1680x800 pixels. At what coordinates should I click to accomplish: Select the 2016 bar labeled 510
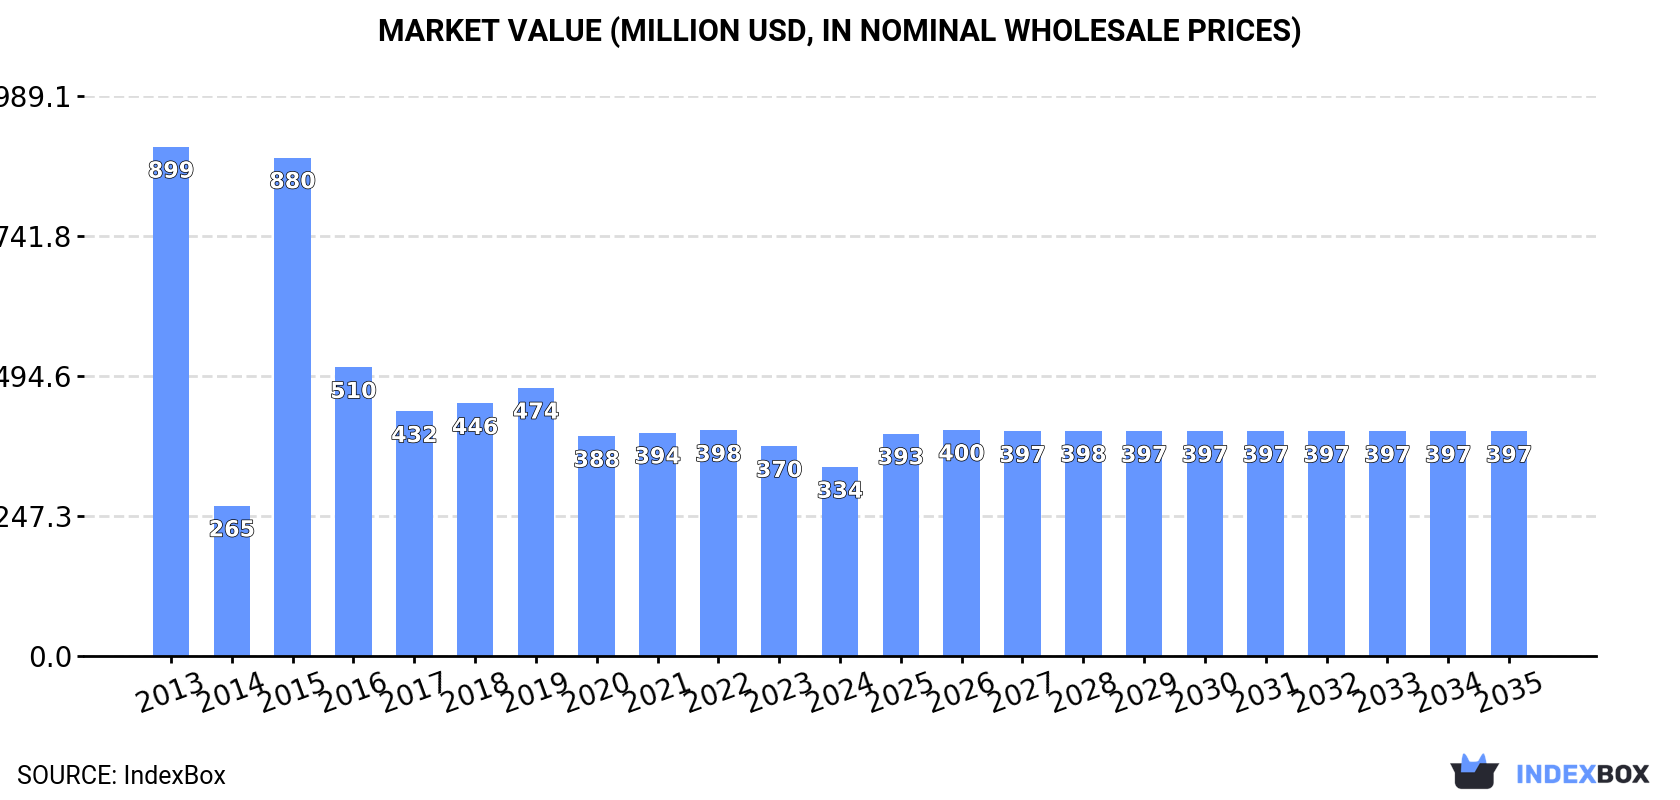tap(353, 512)
